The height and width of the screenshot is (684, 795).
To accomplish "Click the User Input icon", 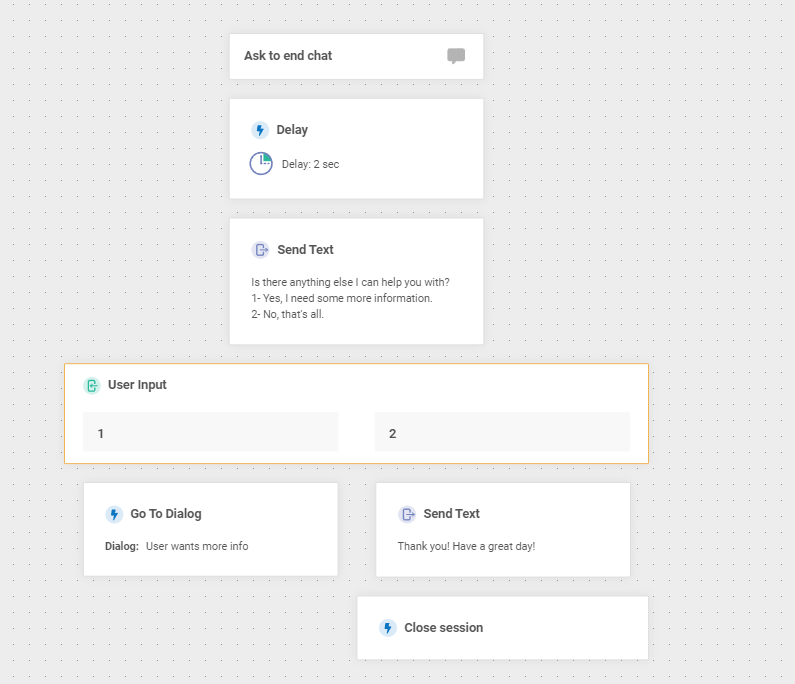I will pos(92,385).
